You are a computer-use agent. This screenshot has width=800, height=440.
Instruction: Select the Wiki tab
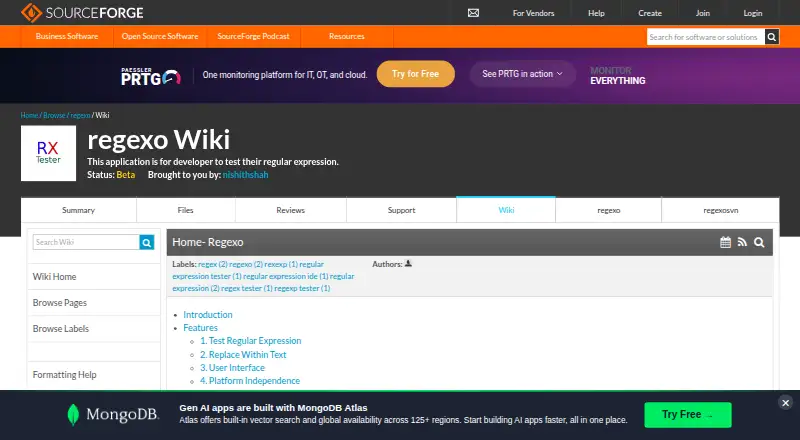pyautogui.click(x=506, y=210)
